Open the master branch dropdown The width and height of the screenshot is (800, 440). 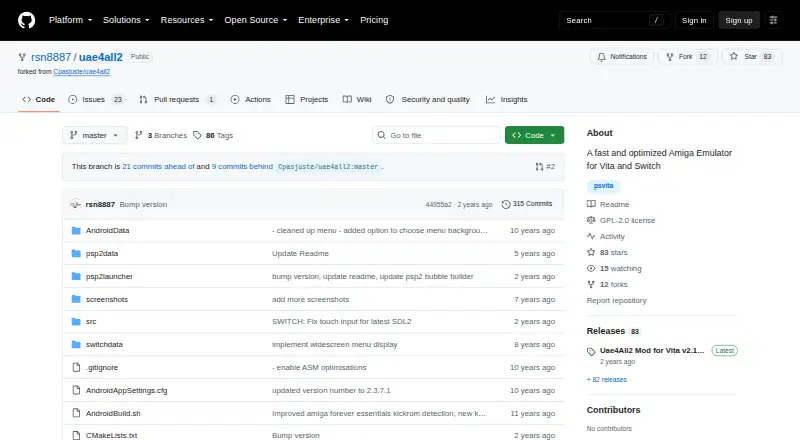[95, 135]
